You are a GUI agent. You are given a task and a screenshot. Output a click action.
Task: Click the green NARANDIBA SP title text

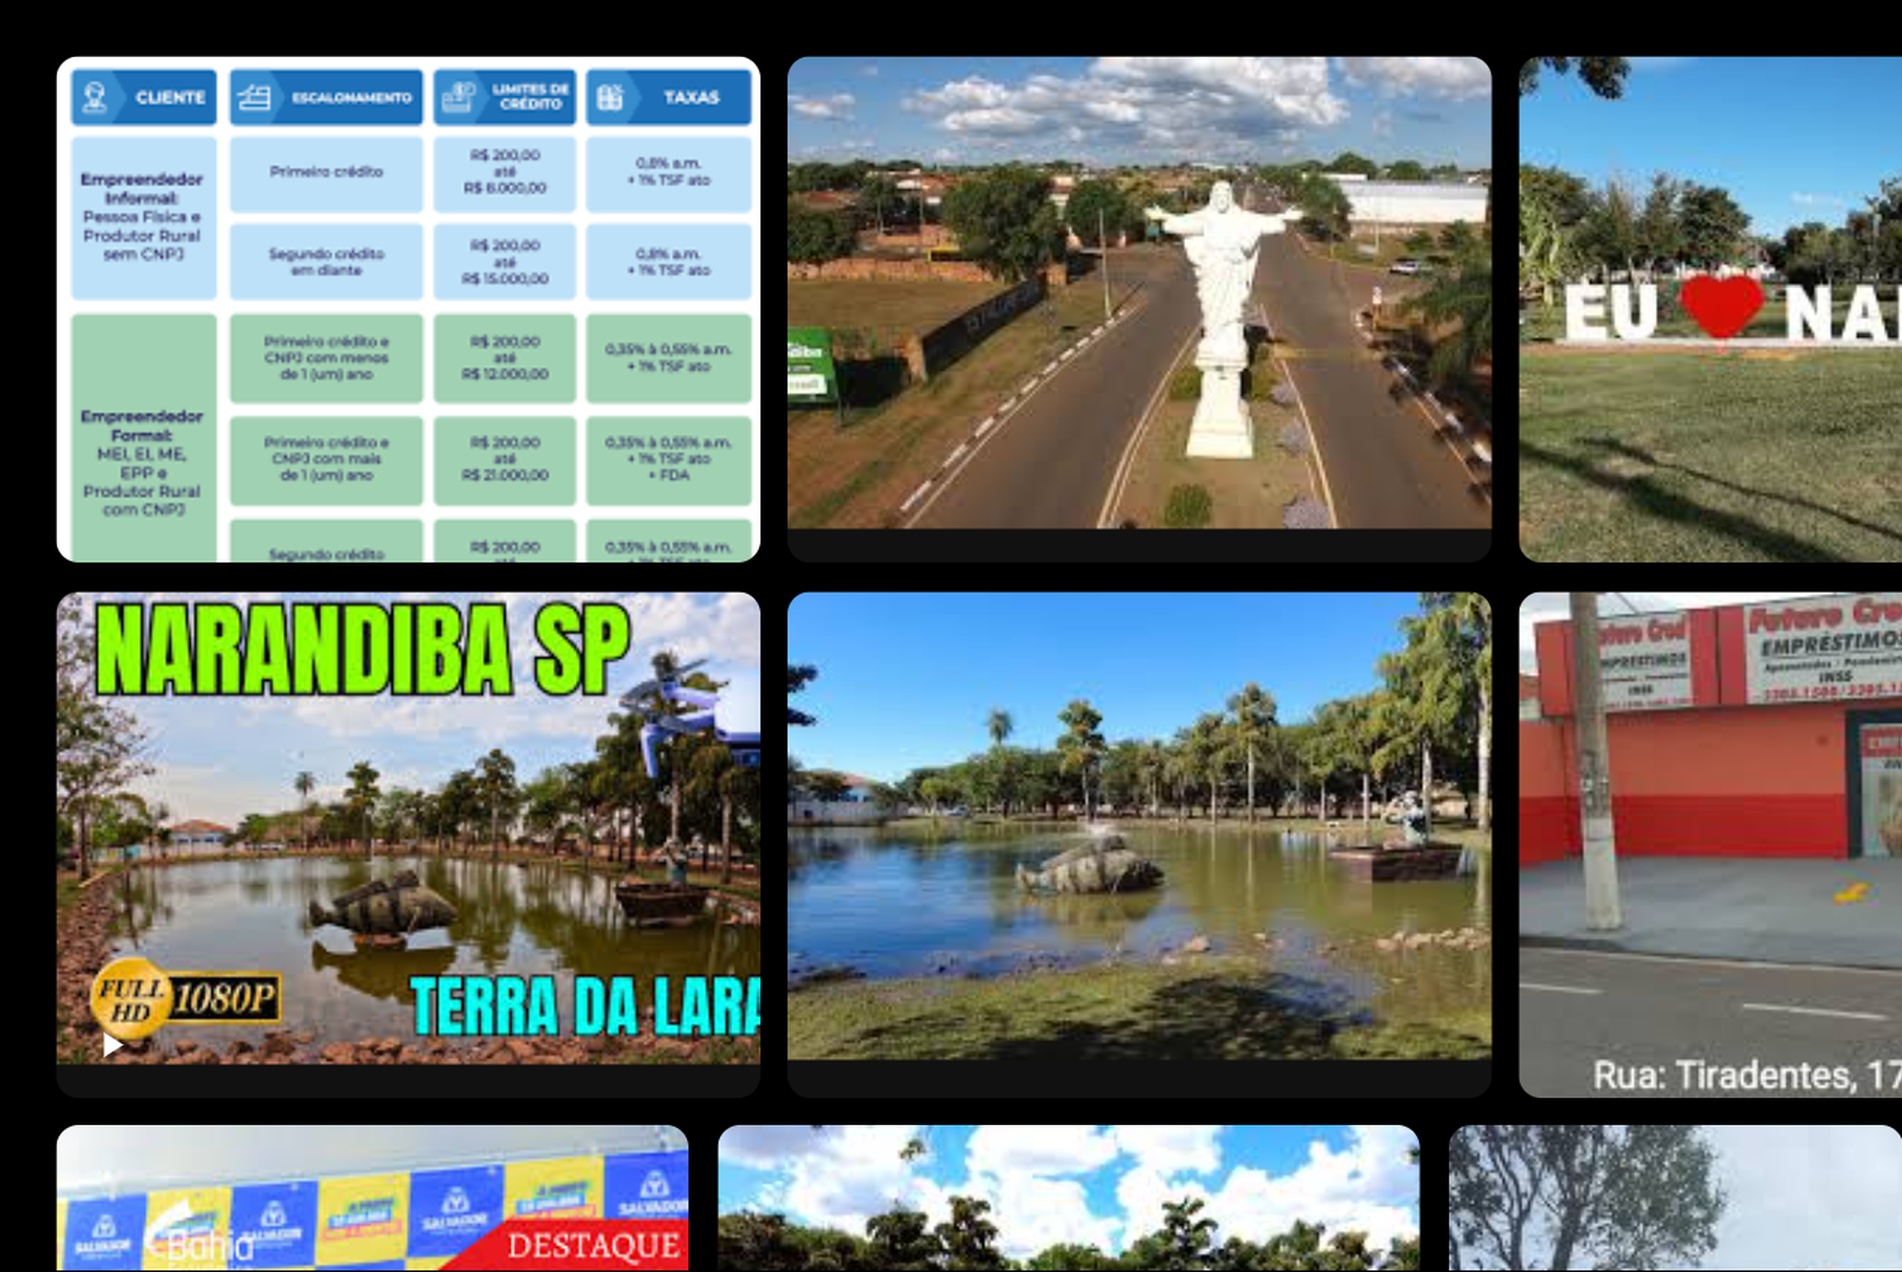(x=362, y=650)
